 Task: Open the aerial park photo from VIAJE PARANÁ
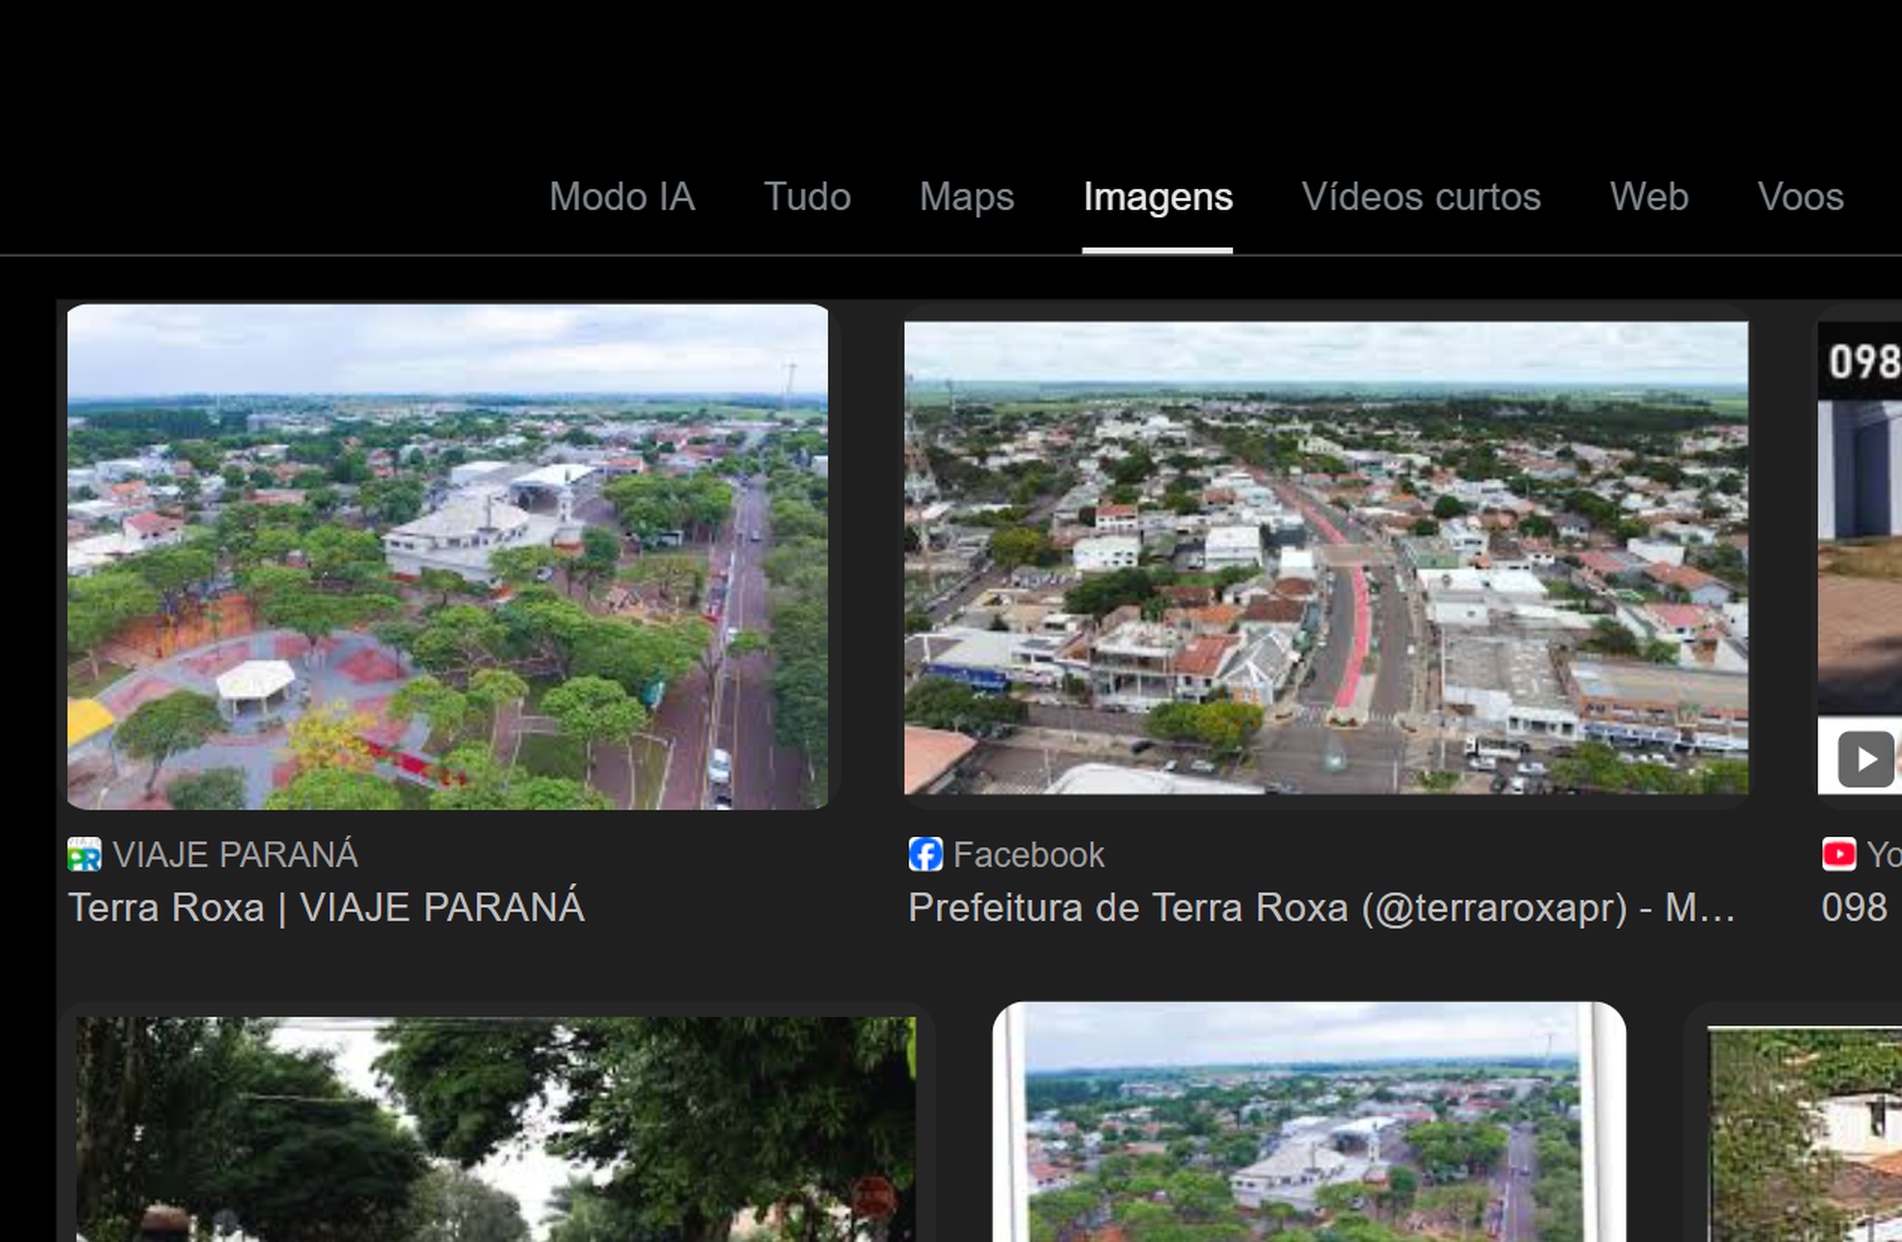447,556
